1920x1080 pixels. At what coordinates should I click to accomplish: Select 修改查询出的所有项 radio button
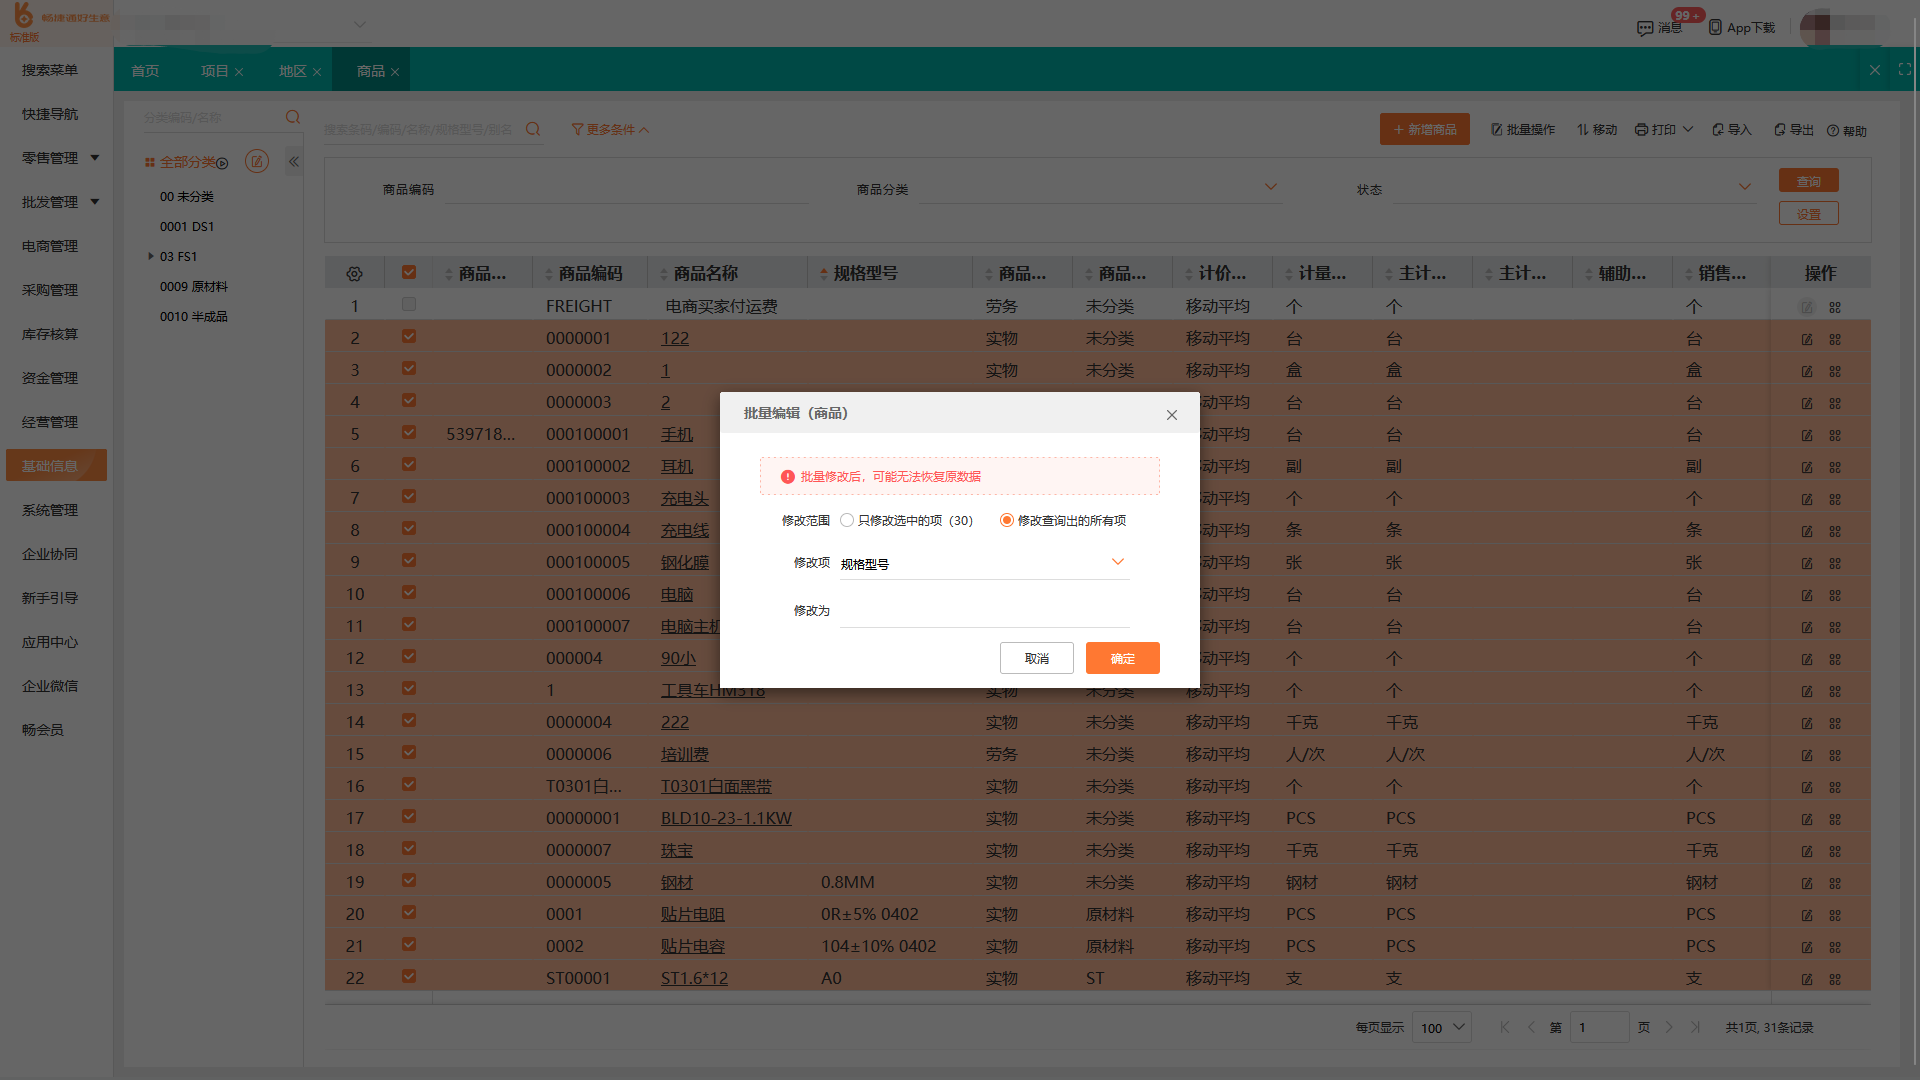pyautogui.click(x=1006, y=520)
